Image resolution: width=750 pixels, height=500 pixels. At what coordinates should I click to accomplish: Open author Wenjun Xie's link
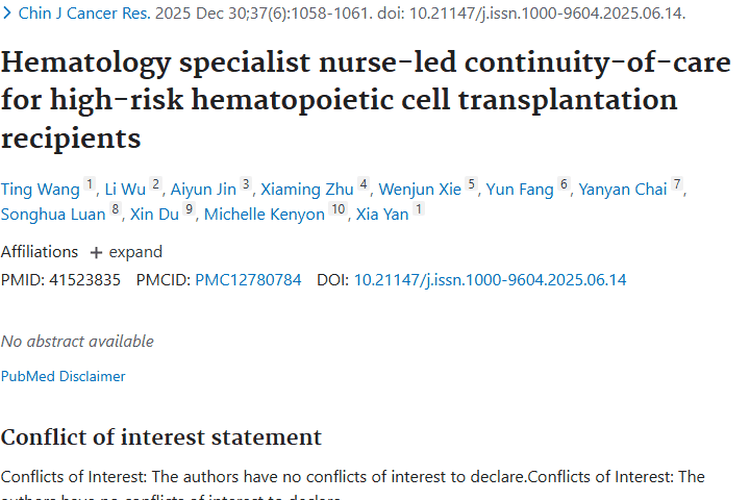[x=420, y=189]
